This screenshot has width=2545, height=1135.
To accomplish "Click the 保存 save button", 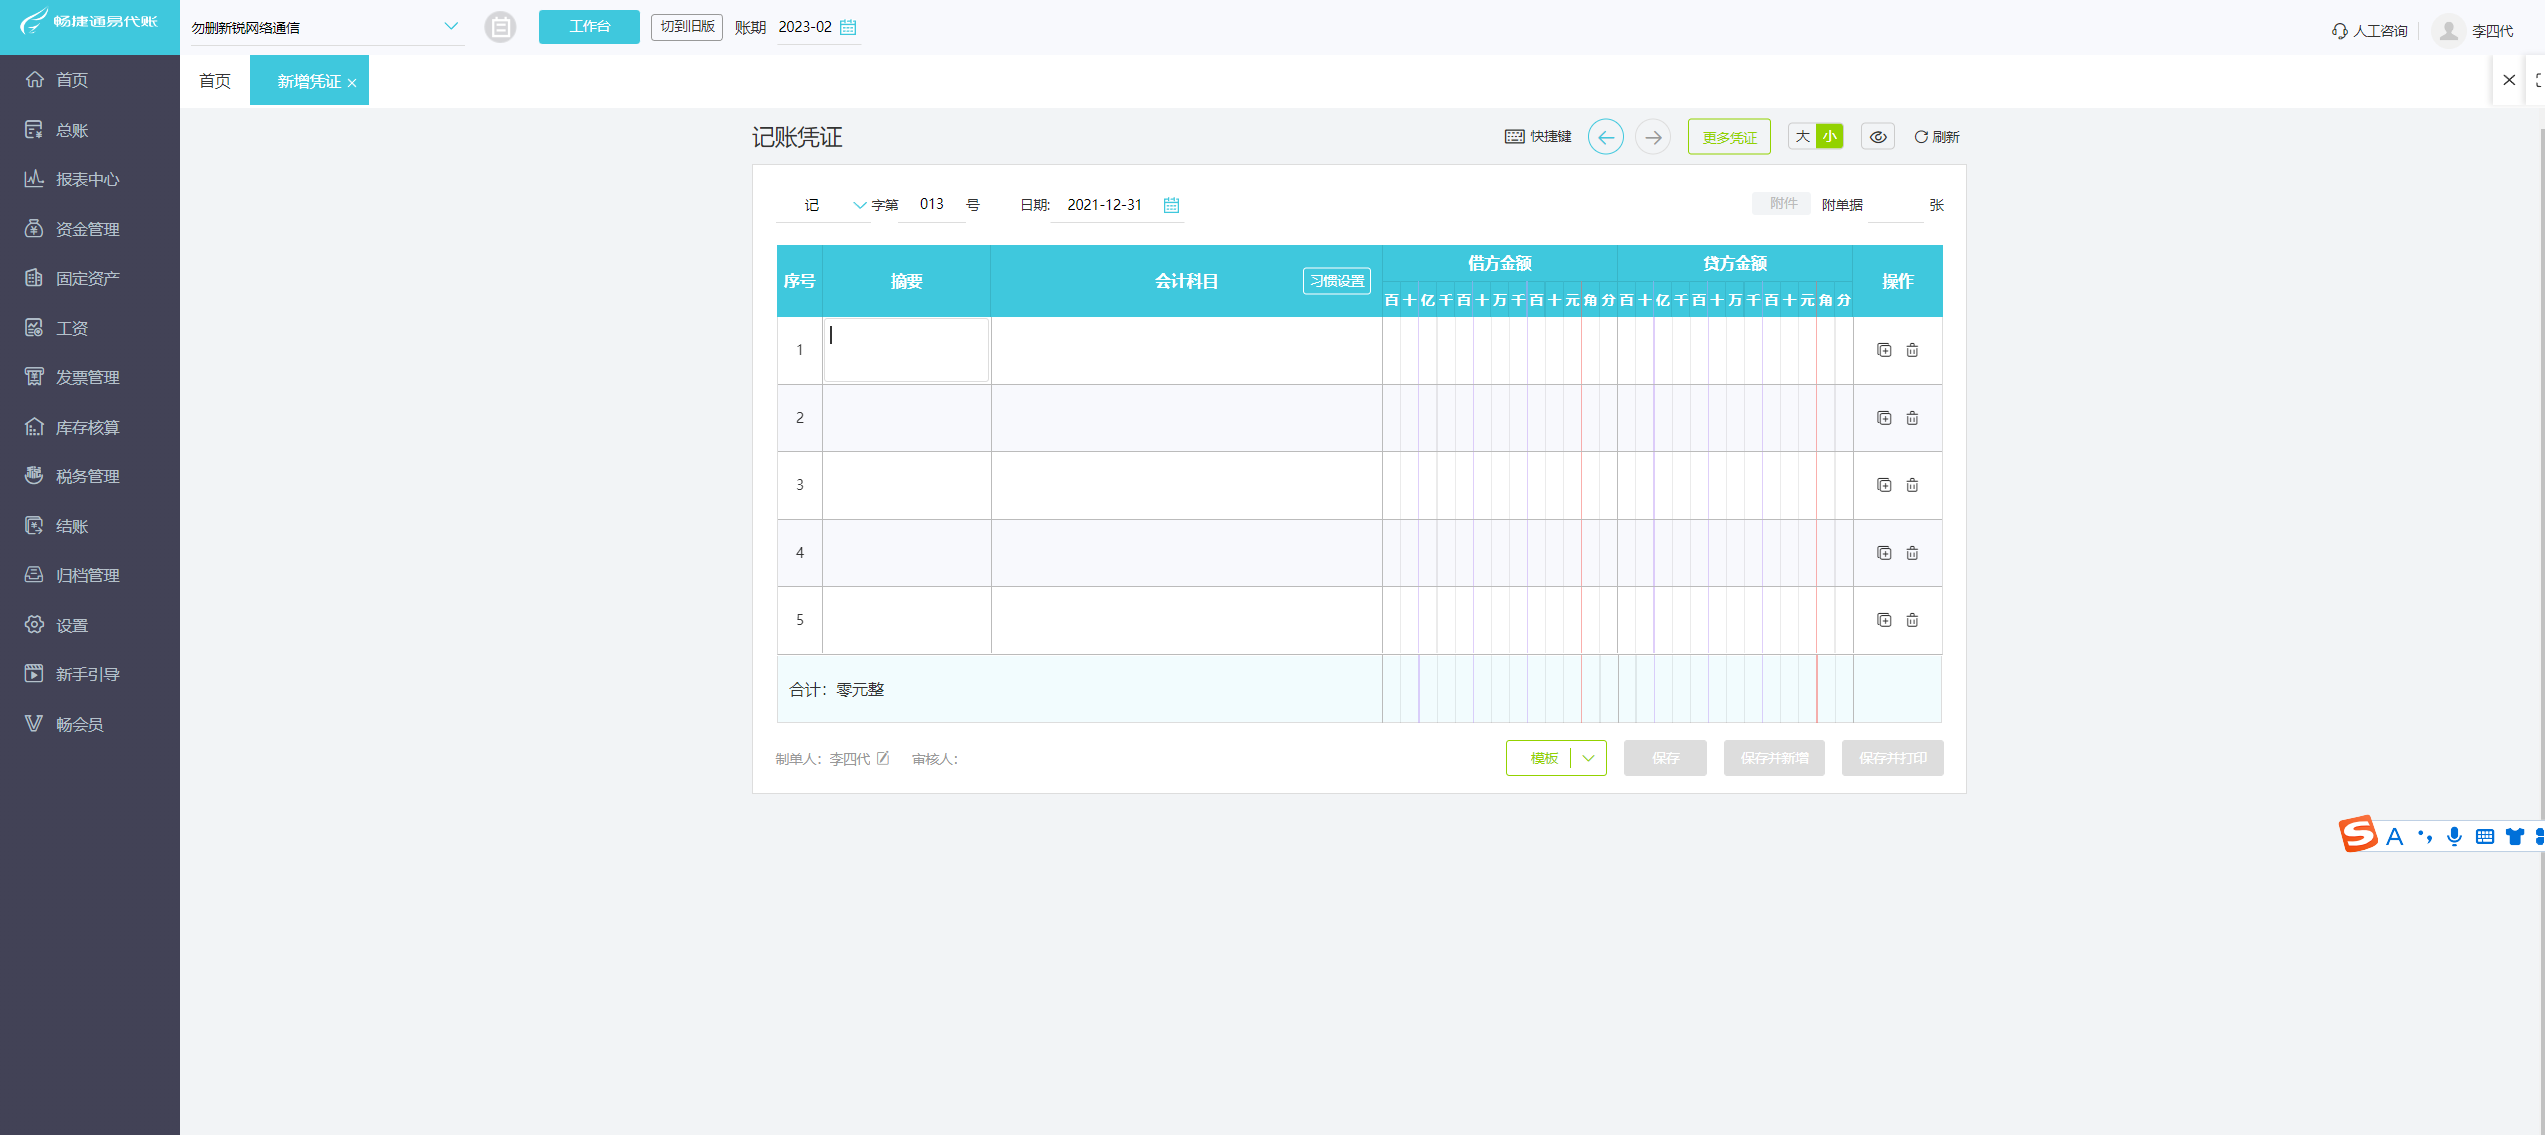I will pos(1665,758).
